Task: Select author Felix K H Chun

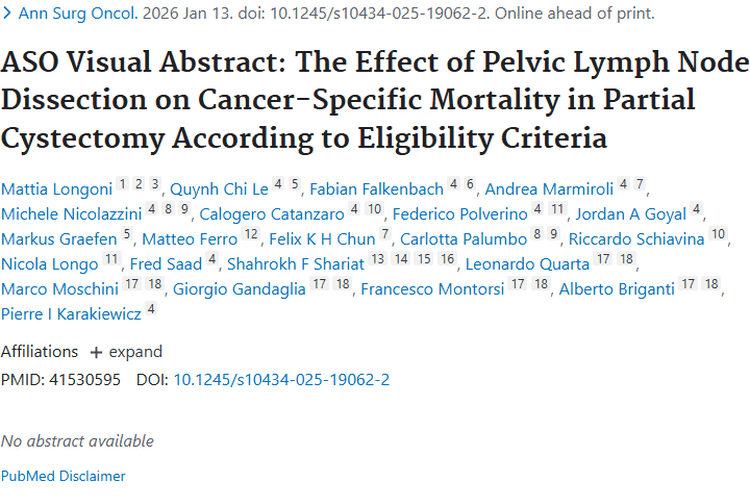Action: click(x=322, y=239)
